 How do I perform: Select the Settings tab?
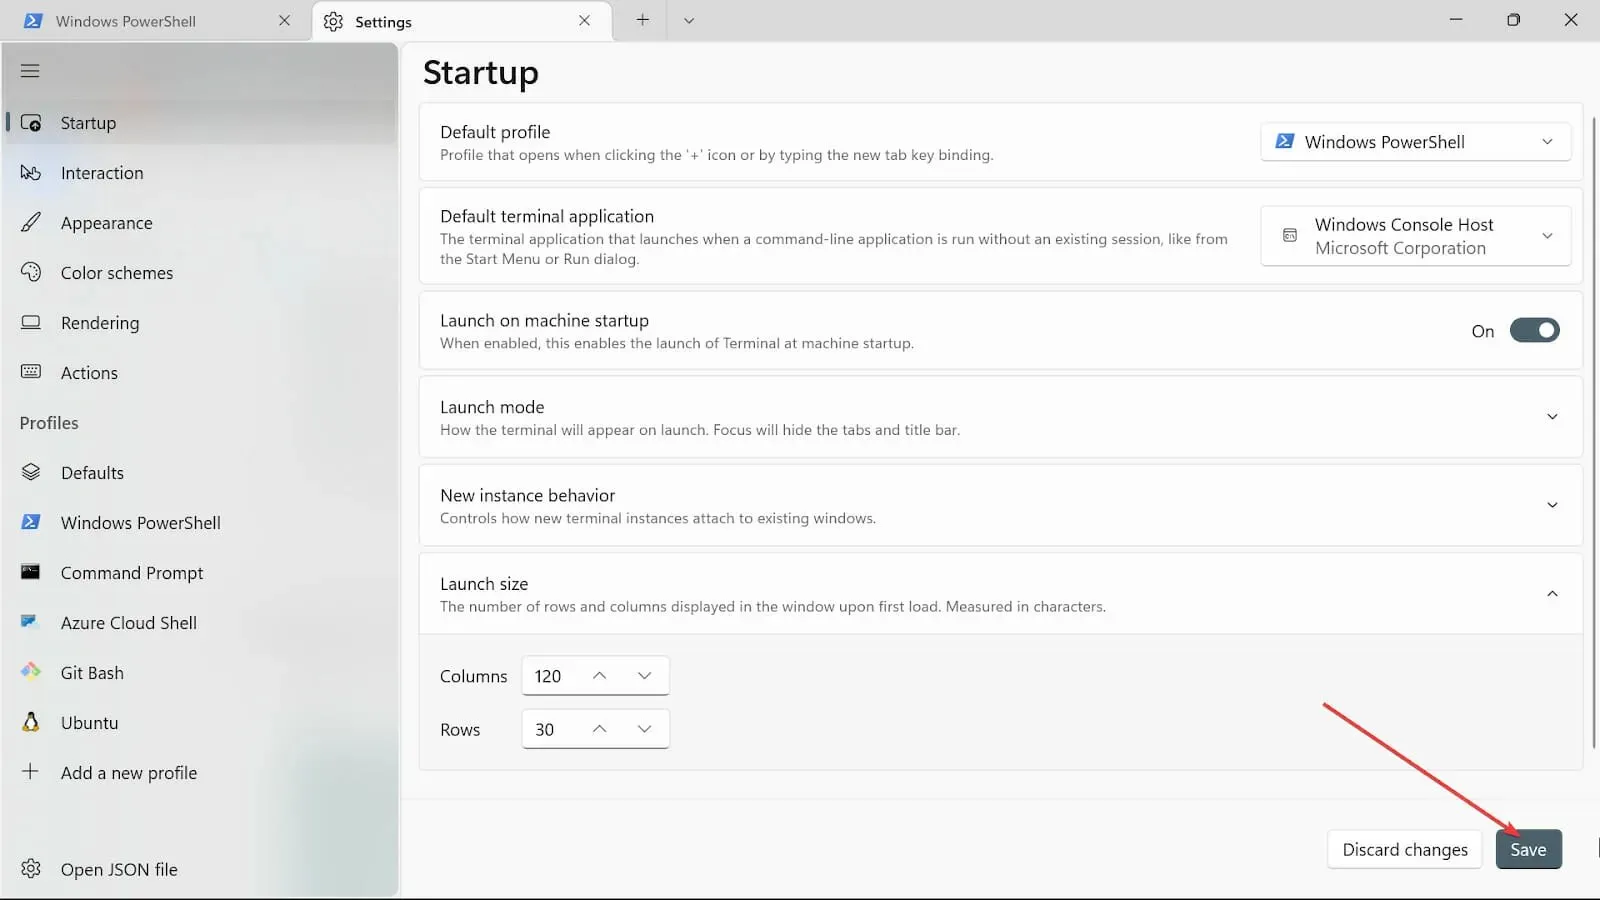(x=463, y=21)
